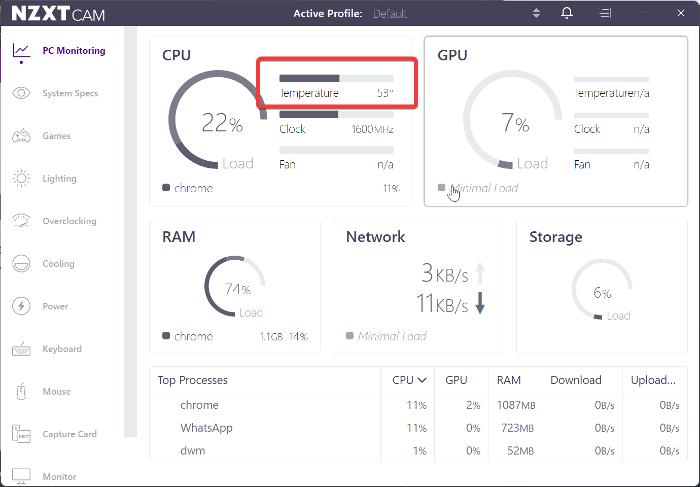
Task: Select the Games controller icon
Action: 21,136
